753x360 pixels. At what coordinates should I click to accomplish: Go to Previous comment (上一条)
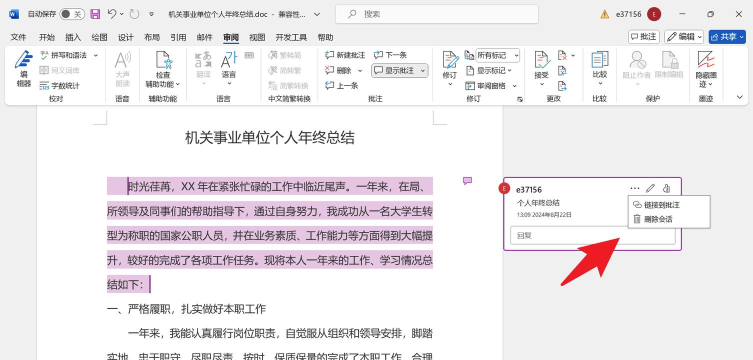341,85
